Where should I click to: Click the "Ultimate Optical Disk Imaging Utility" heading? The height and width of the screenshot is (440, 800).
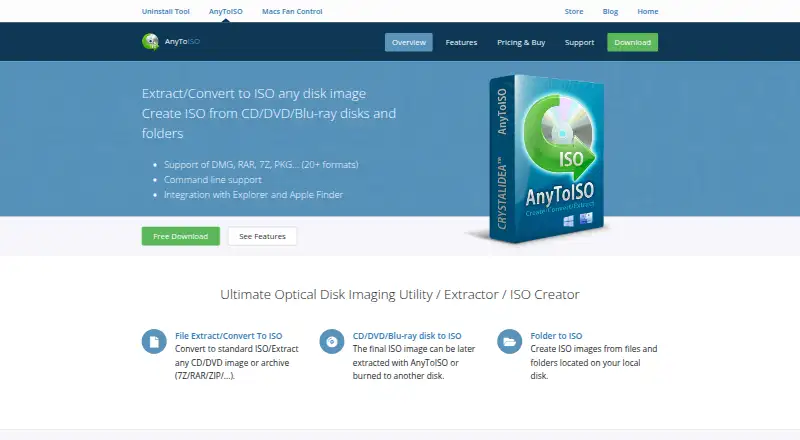point(399,295)
